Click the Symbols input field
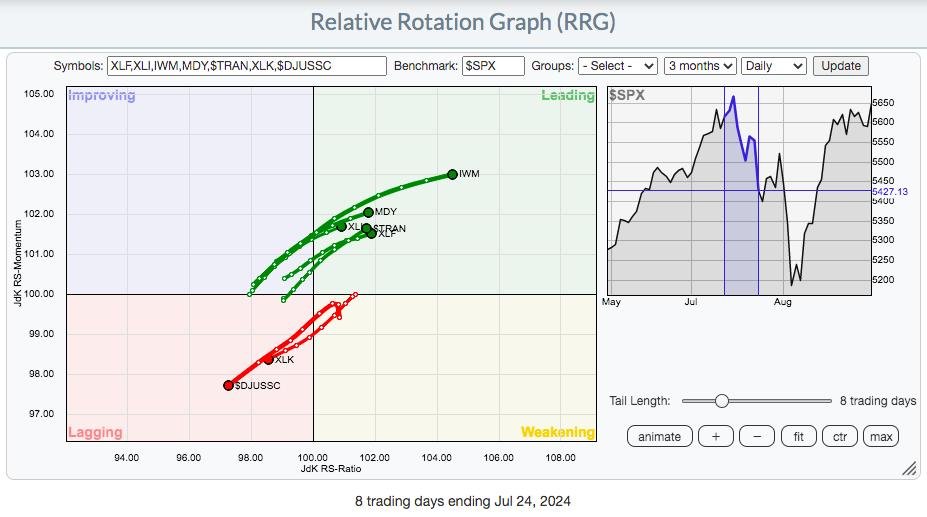The height and width of the screenshot is (517, 927). (x=245, y=66)
